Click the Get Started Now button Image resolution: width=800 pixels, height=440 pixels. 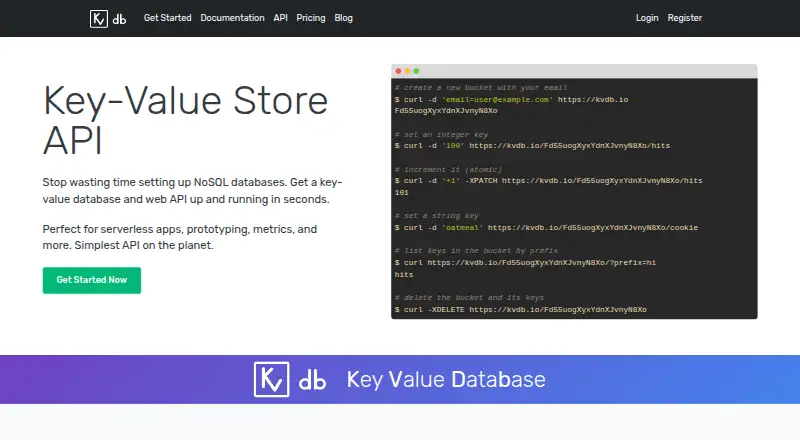point(92,280)
